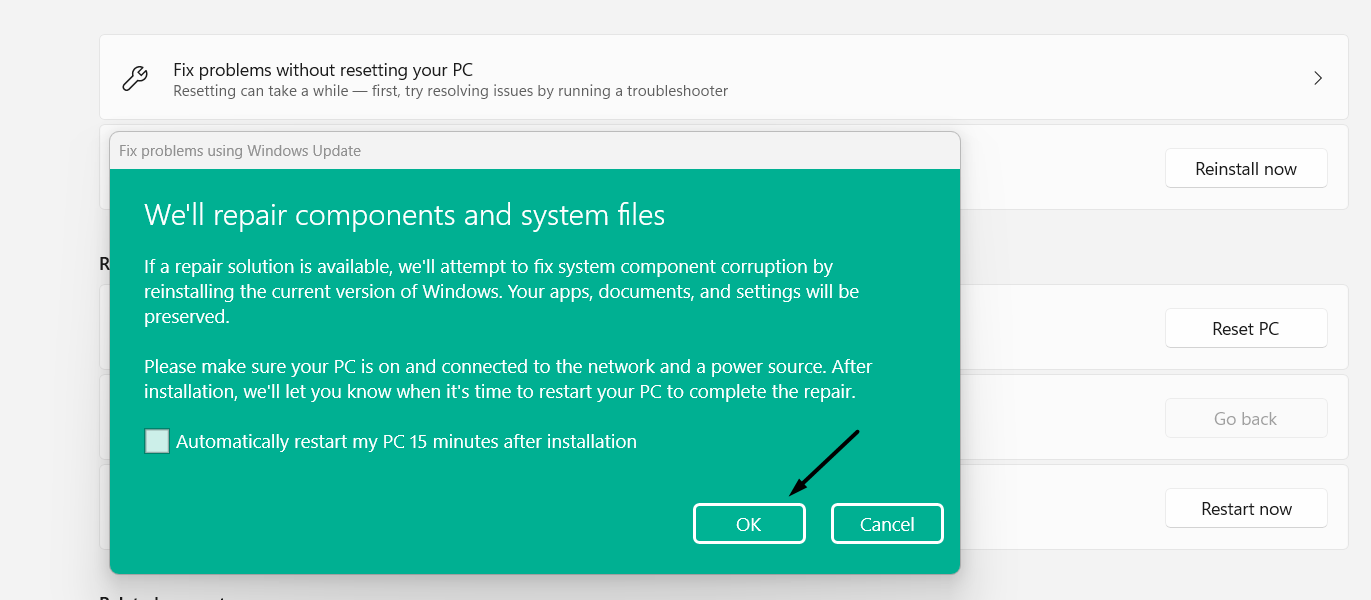Start a PC reset via Reset PC
Screen dimensions: 1371x600
pos(1245,328)
